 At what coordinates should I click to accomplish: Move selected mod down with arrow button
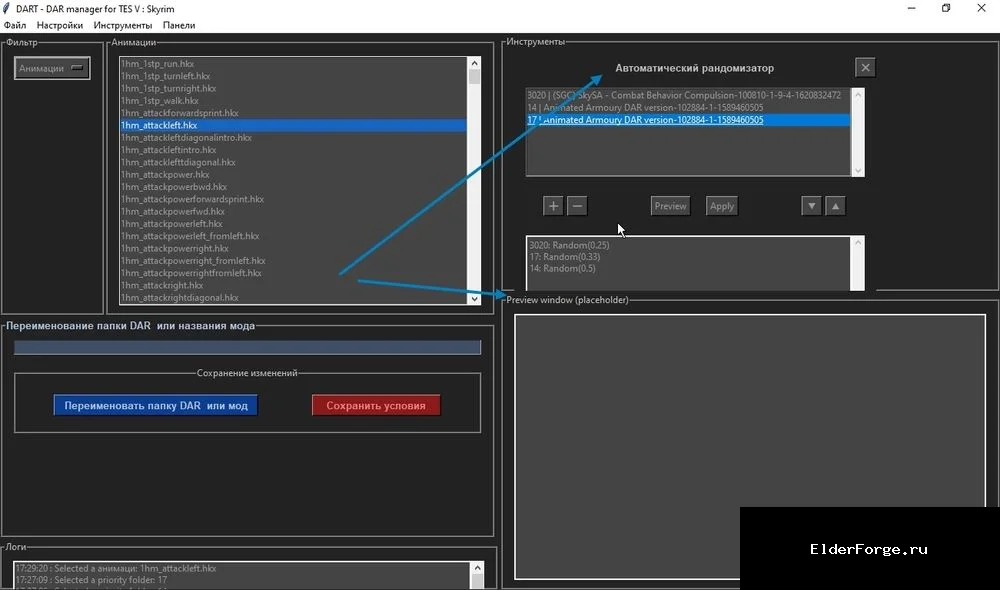click(x=812, y=206)
